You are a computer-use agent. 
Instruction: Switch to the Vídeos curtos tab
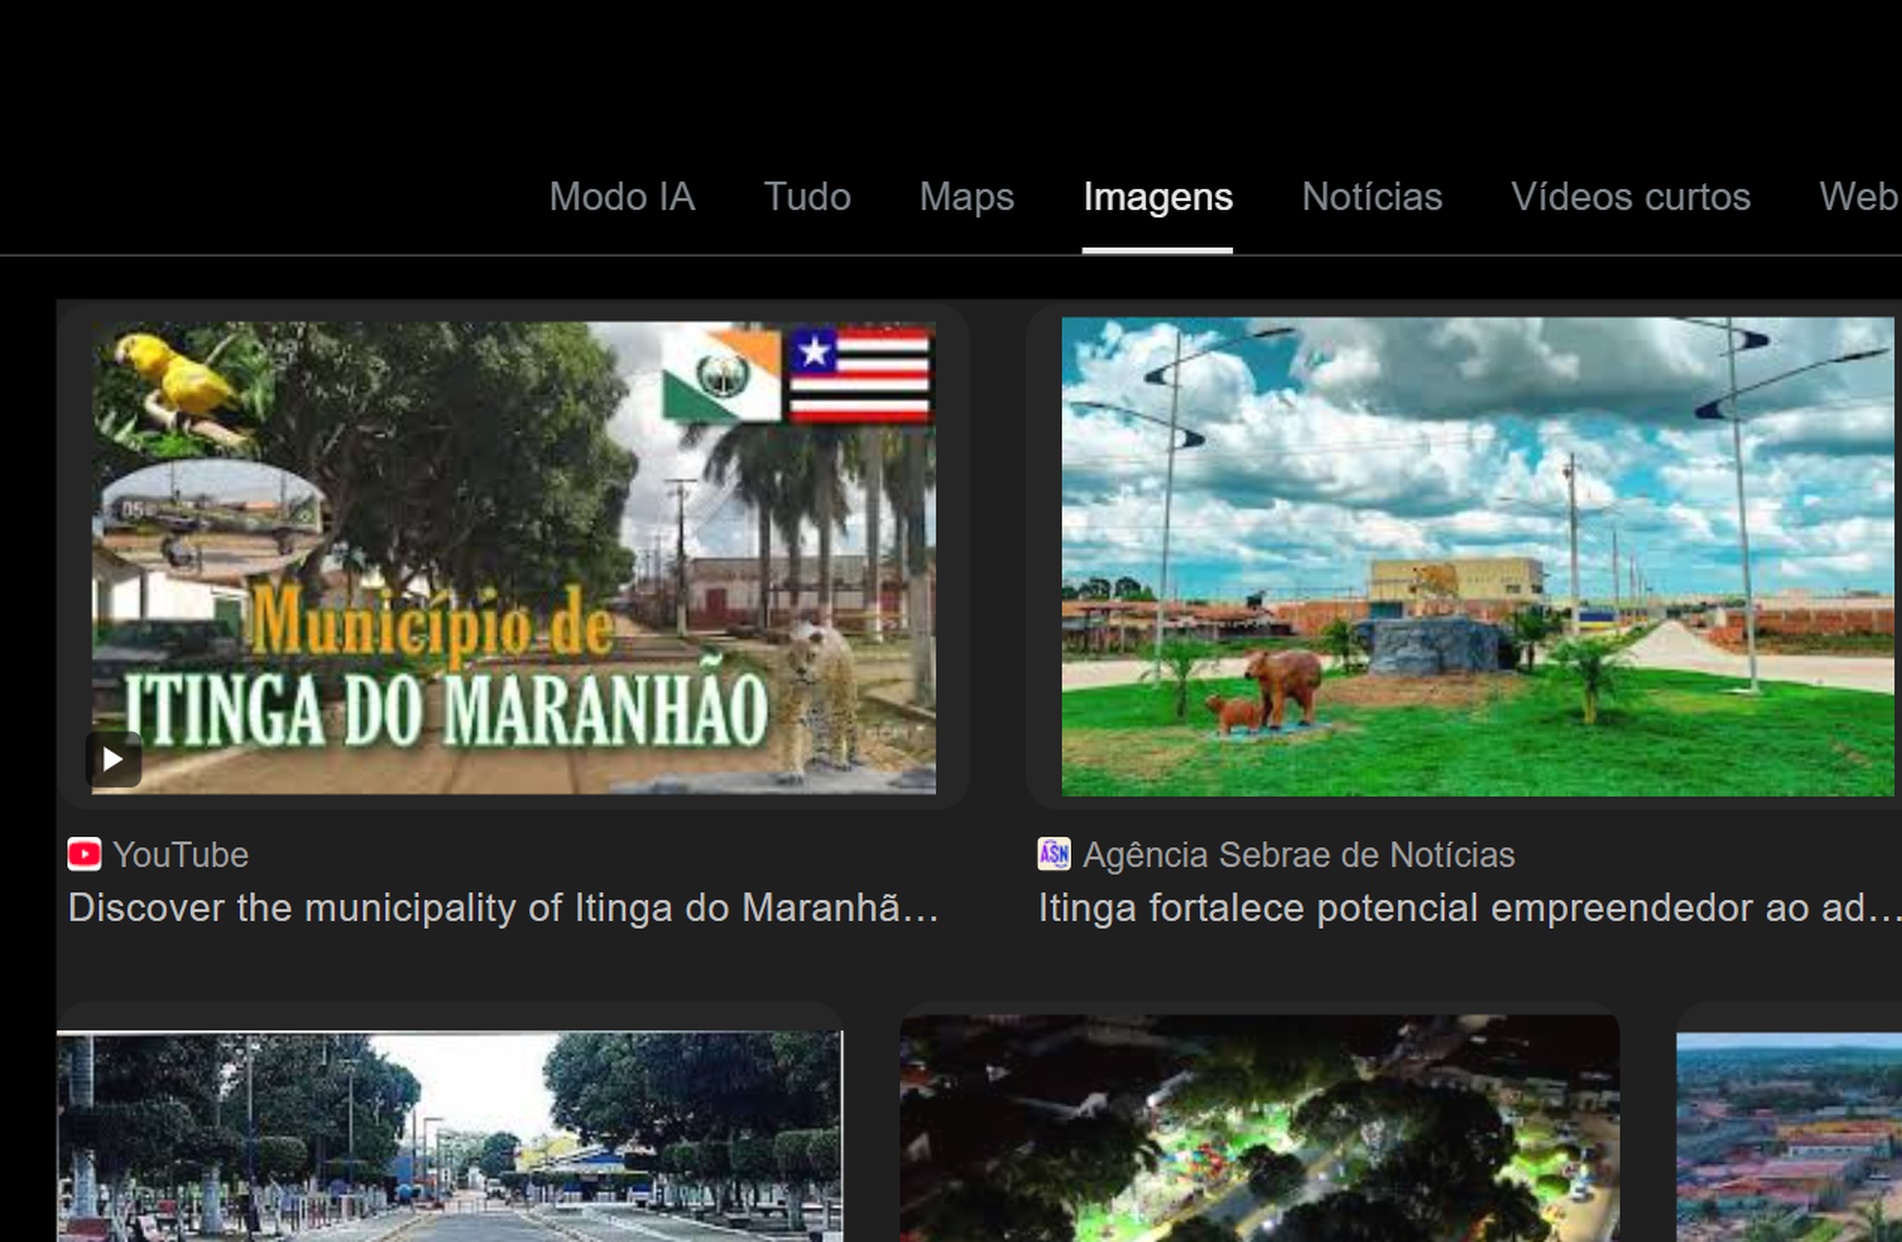coord(1630,197)
